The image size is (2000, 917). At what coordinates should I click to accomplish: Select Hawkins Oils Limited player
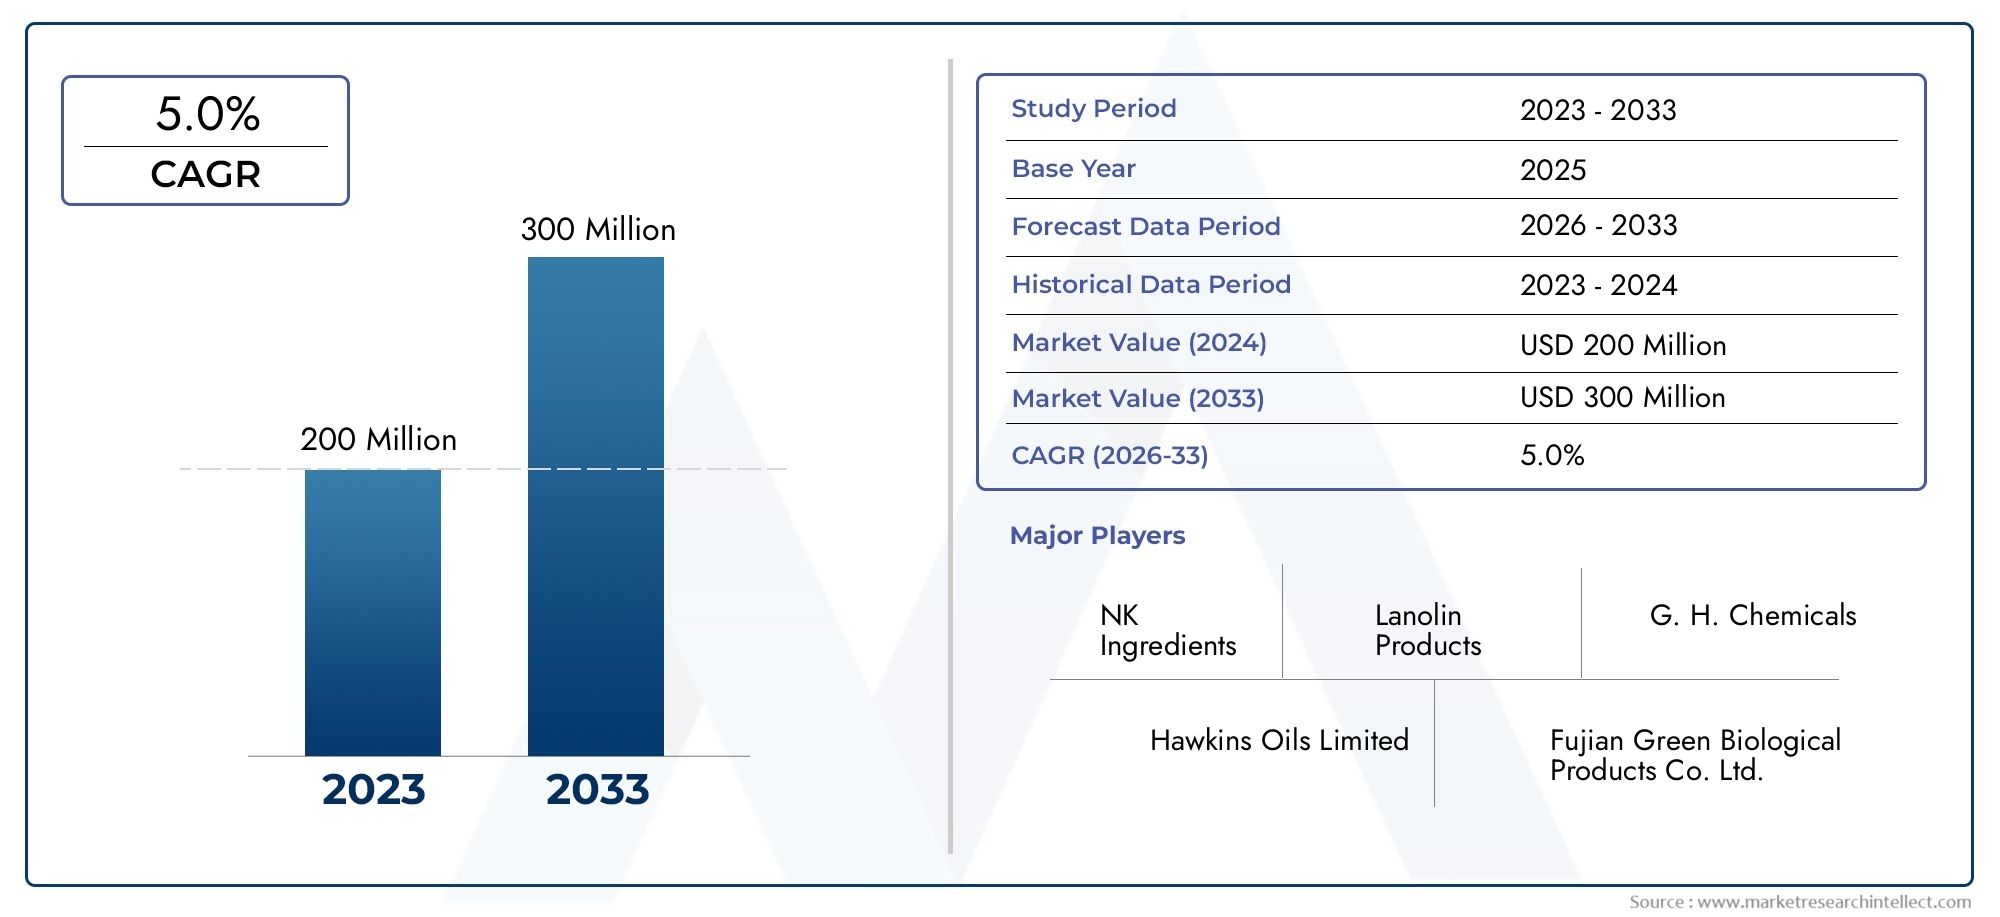1279,741
